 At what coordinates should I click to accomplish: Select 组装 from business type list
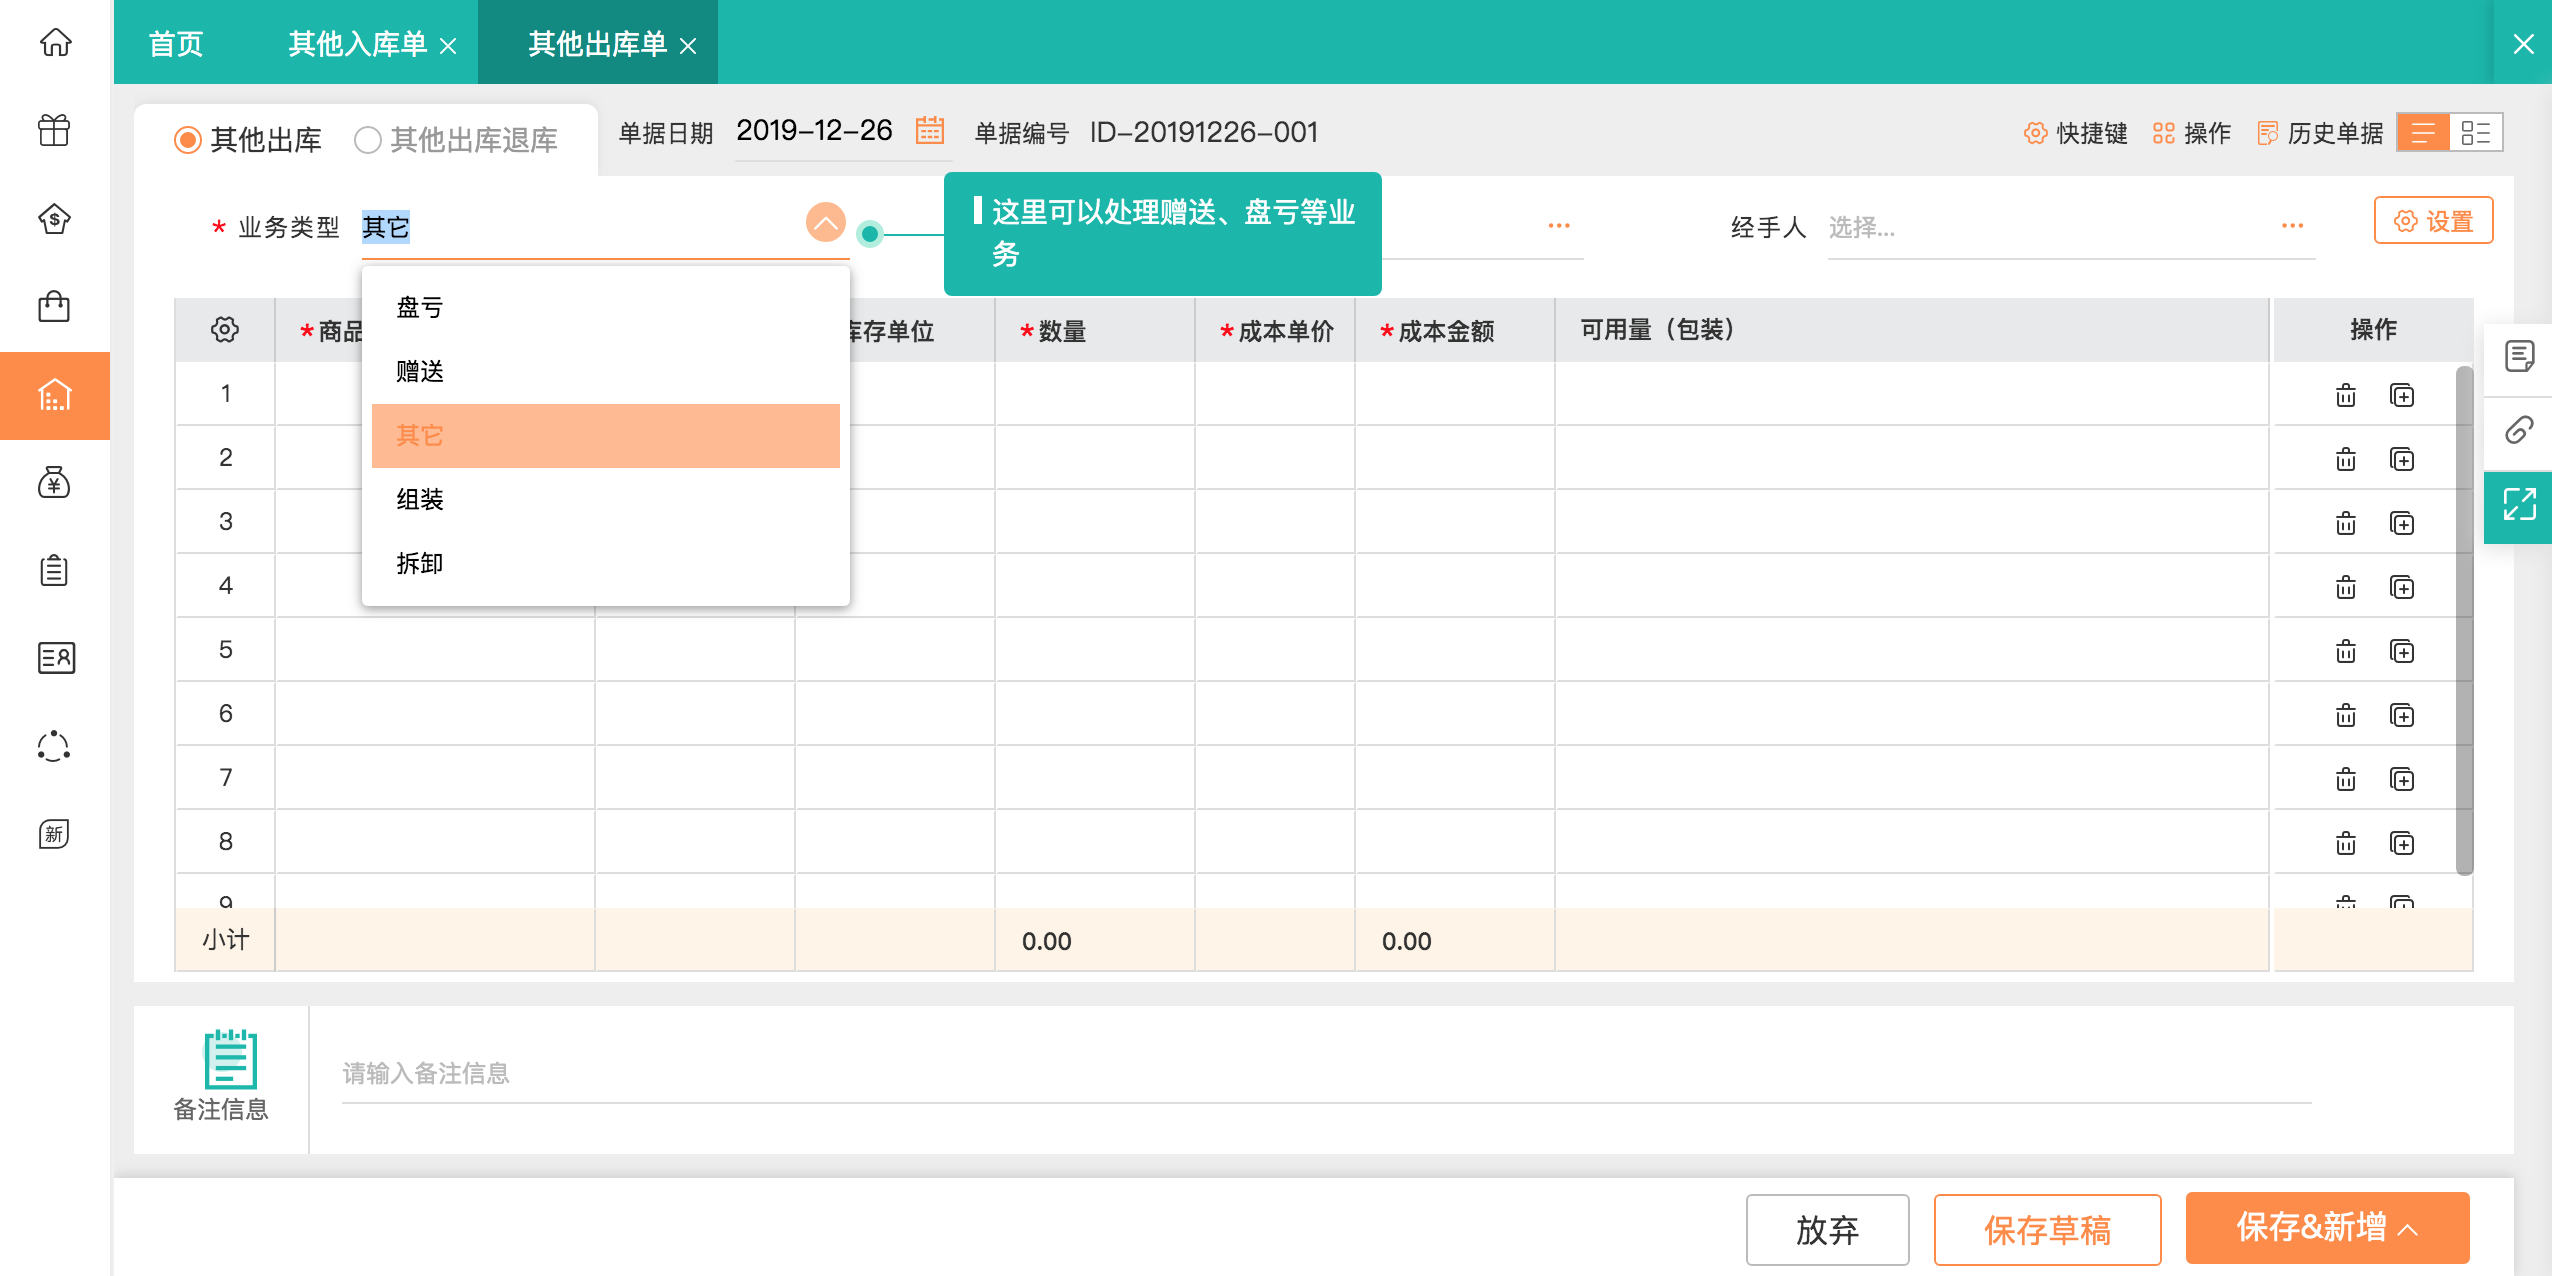coord(418,500)
